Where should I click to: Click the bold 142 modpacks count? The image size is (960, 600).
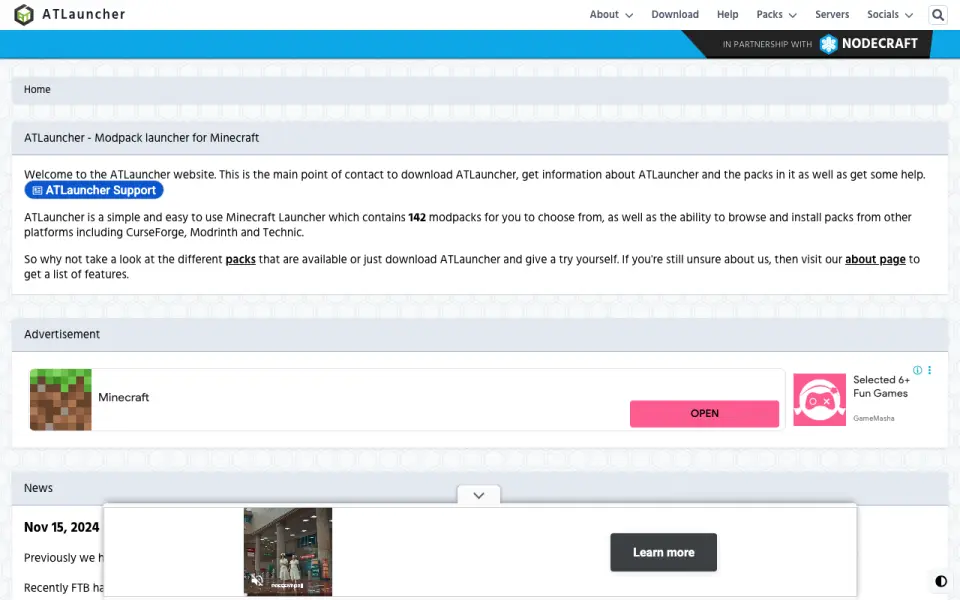(417, 217)
